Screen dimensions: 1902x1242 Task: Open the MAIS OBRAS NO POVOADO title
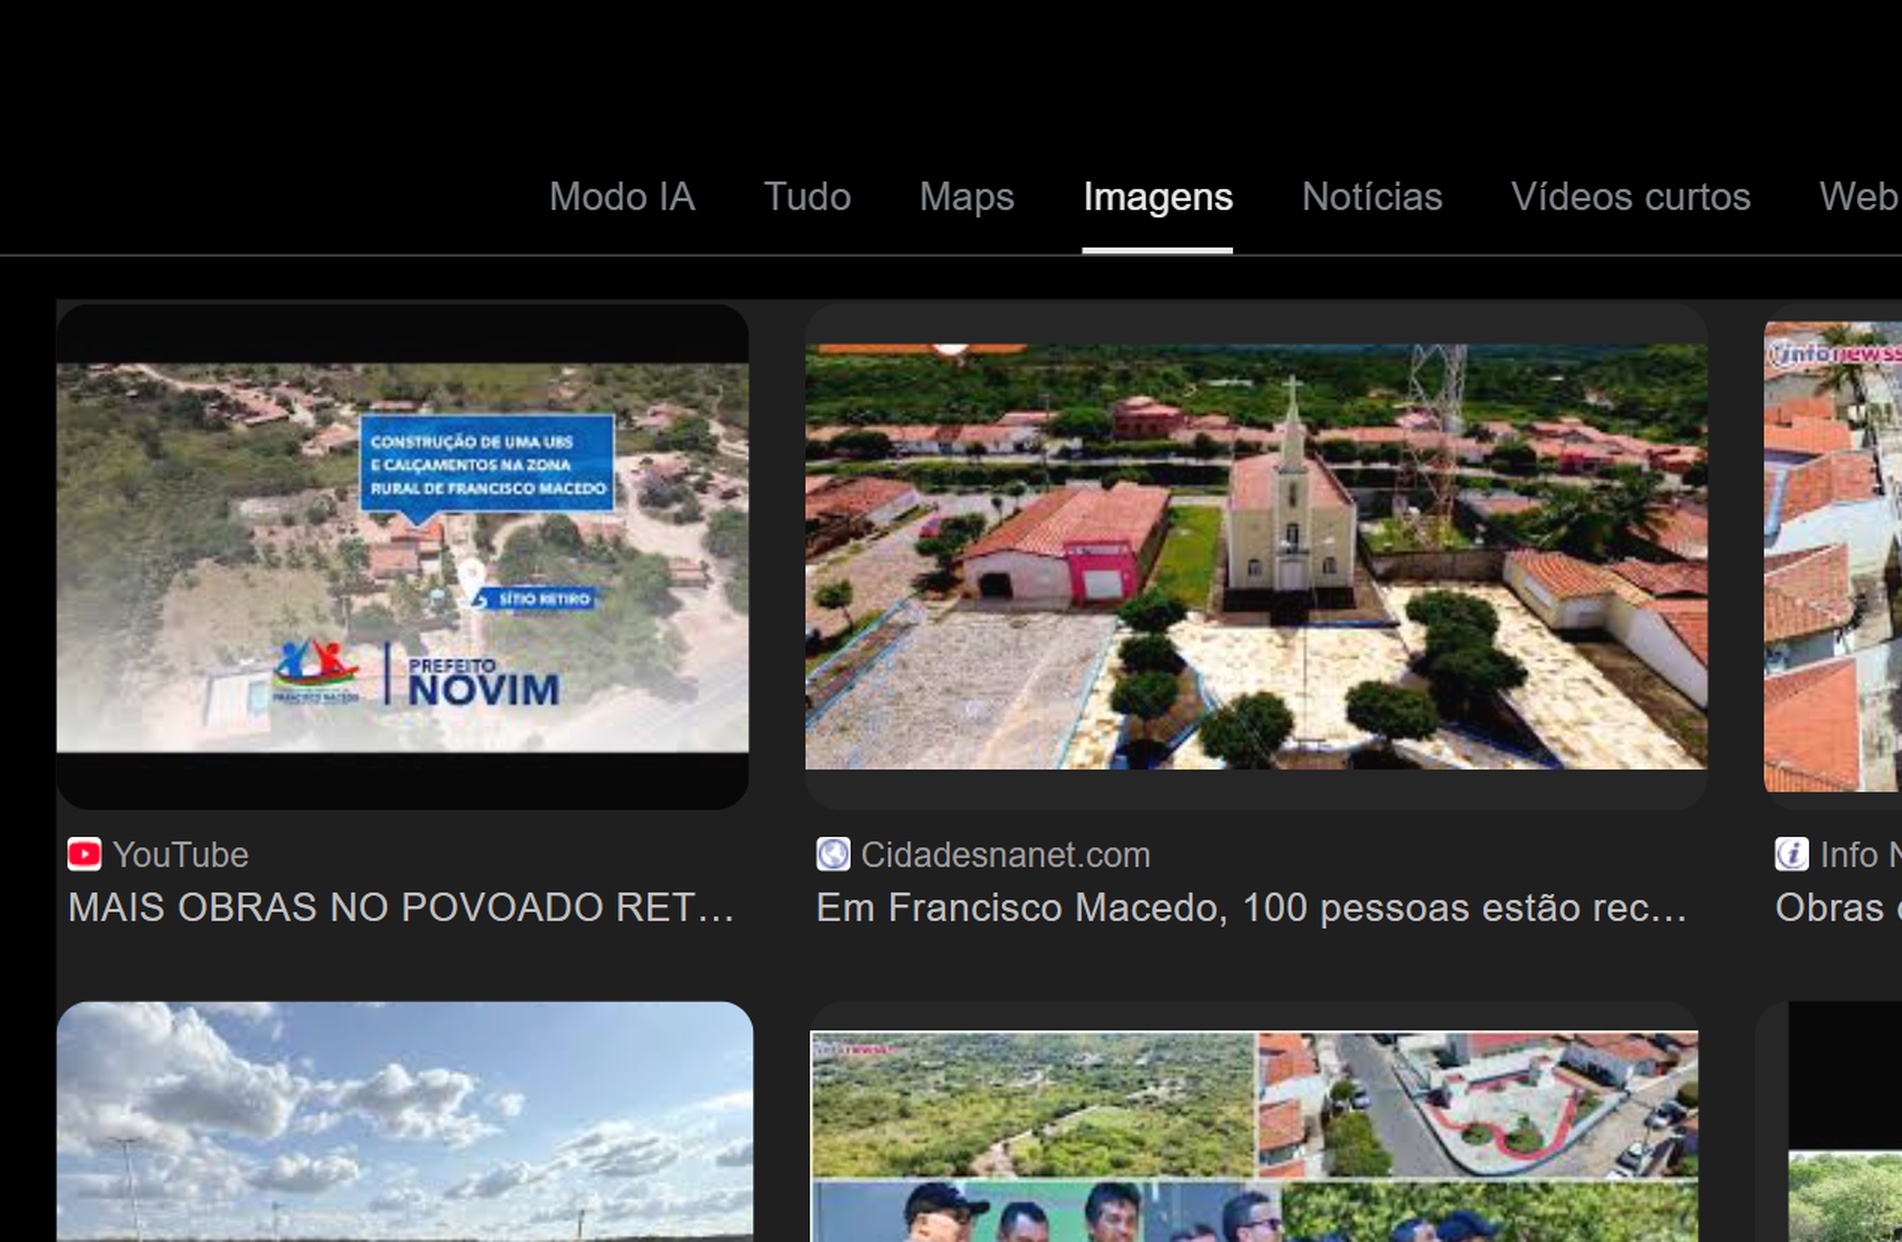point(400,907)
